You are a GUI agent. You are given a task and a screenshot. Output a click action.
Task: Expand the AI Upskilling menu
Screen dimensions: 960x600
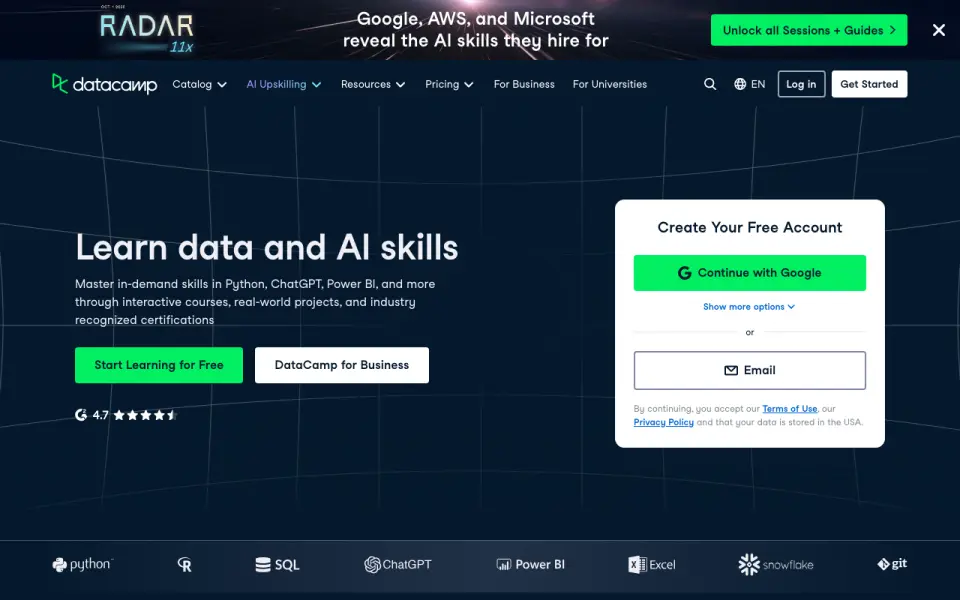283,84
